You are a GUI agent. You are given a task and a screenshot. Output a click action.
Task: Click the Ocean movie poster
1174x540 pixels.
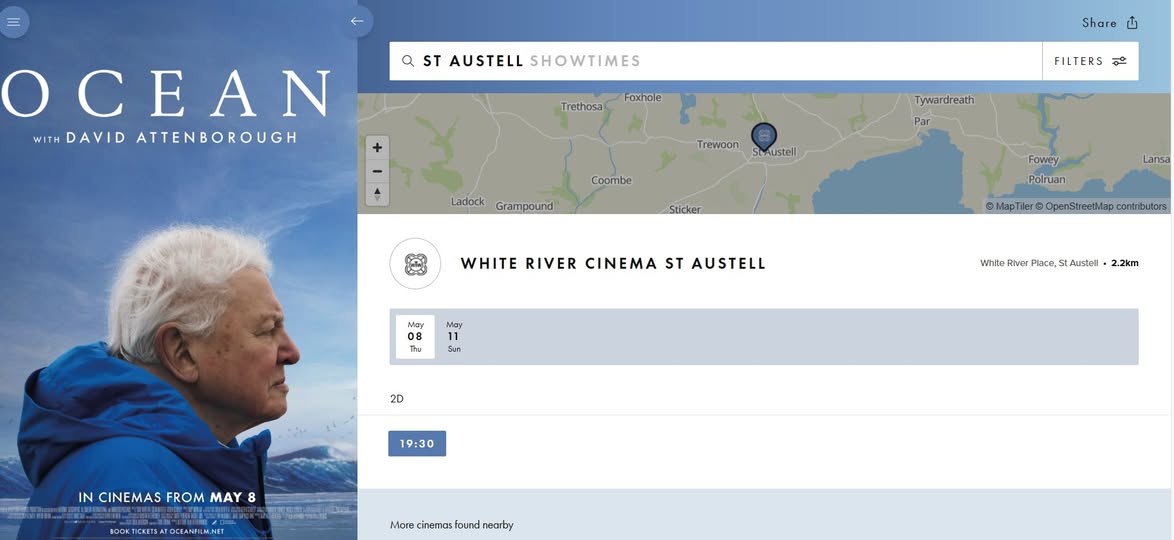(178, 300)
